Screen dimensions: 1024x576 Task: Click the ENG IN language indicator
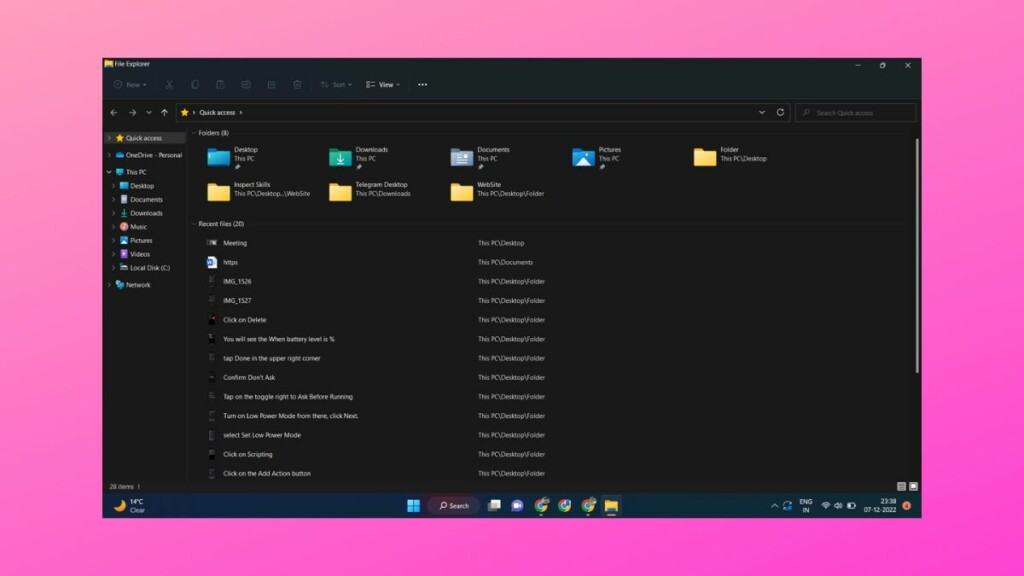click(806, 505)
